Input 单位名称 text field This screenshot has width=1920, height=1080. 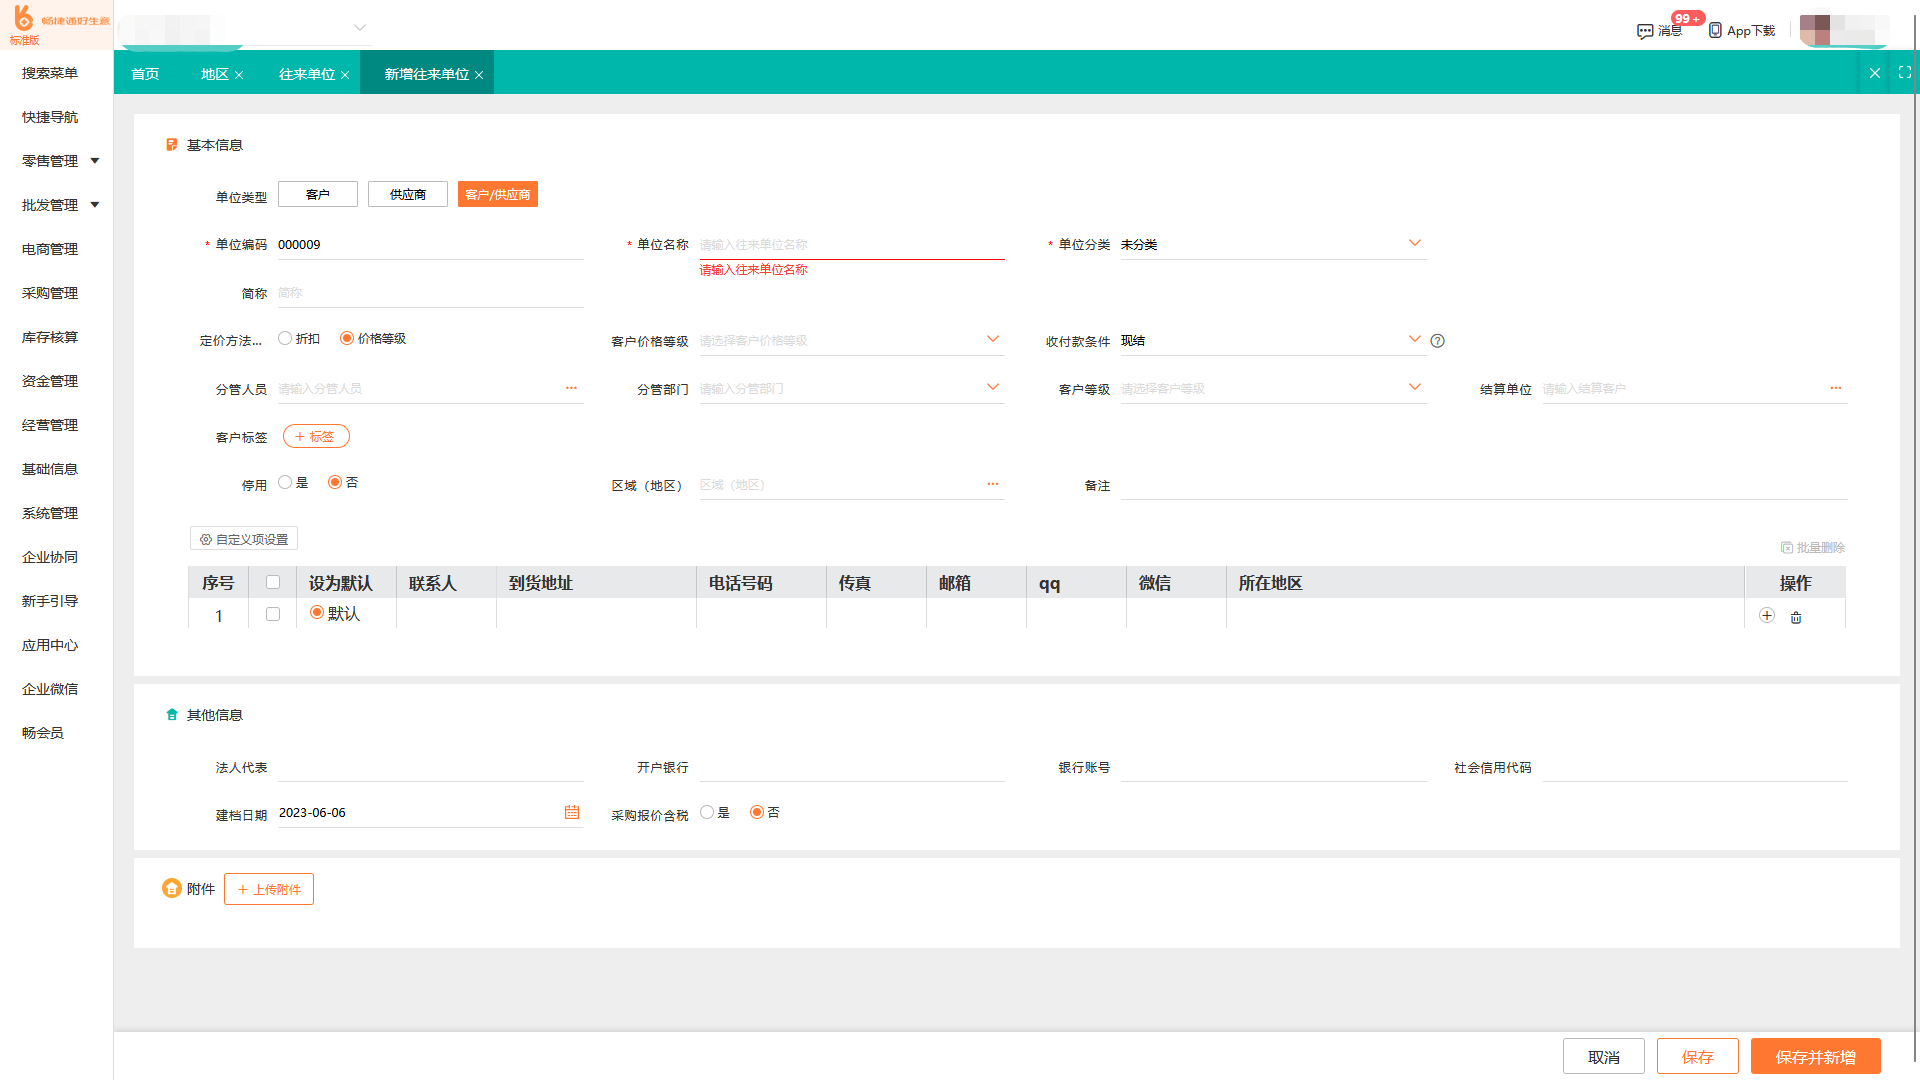coord(851,244)
